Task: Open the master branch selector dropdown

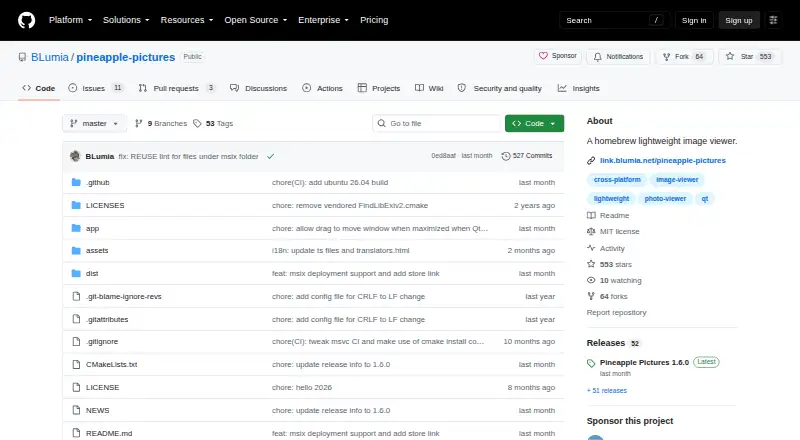Action: point(94,124)
